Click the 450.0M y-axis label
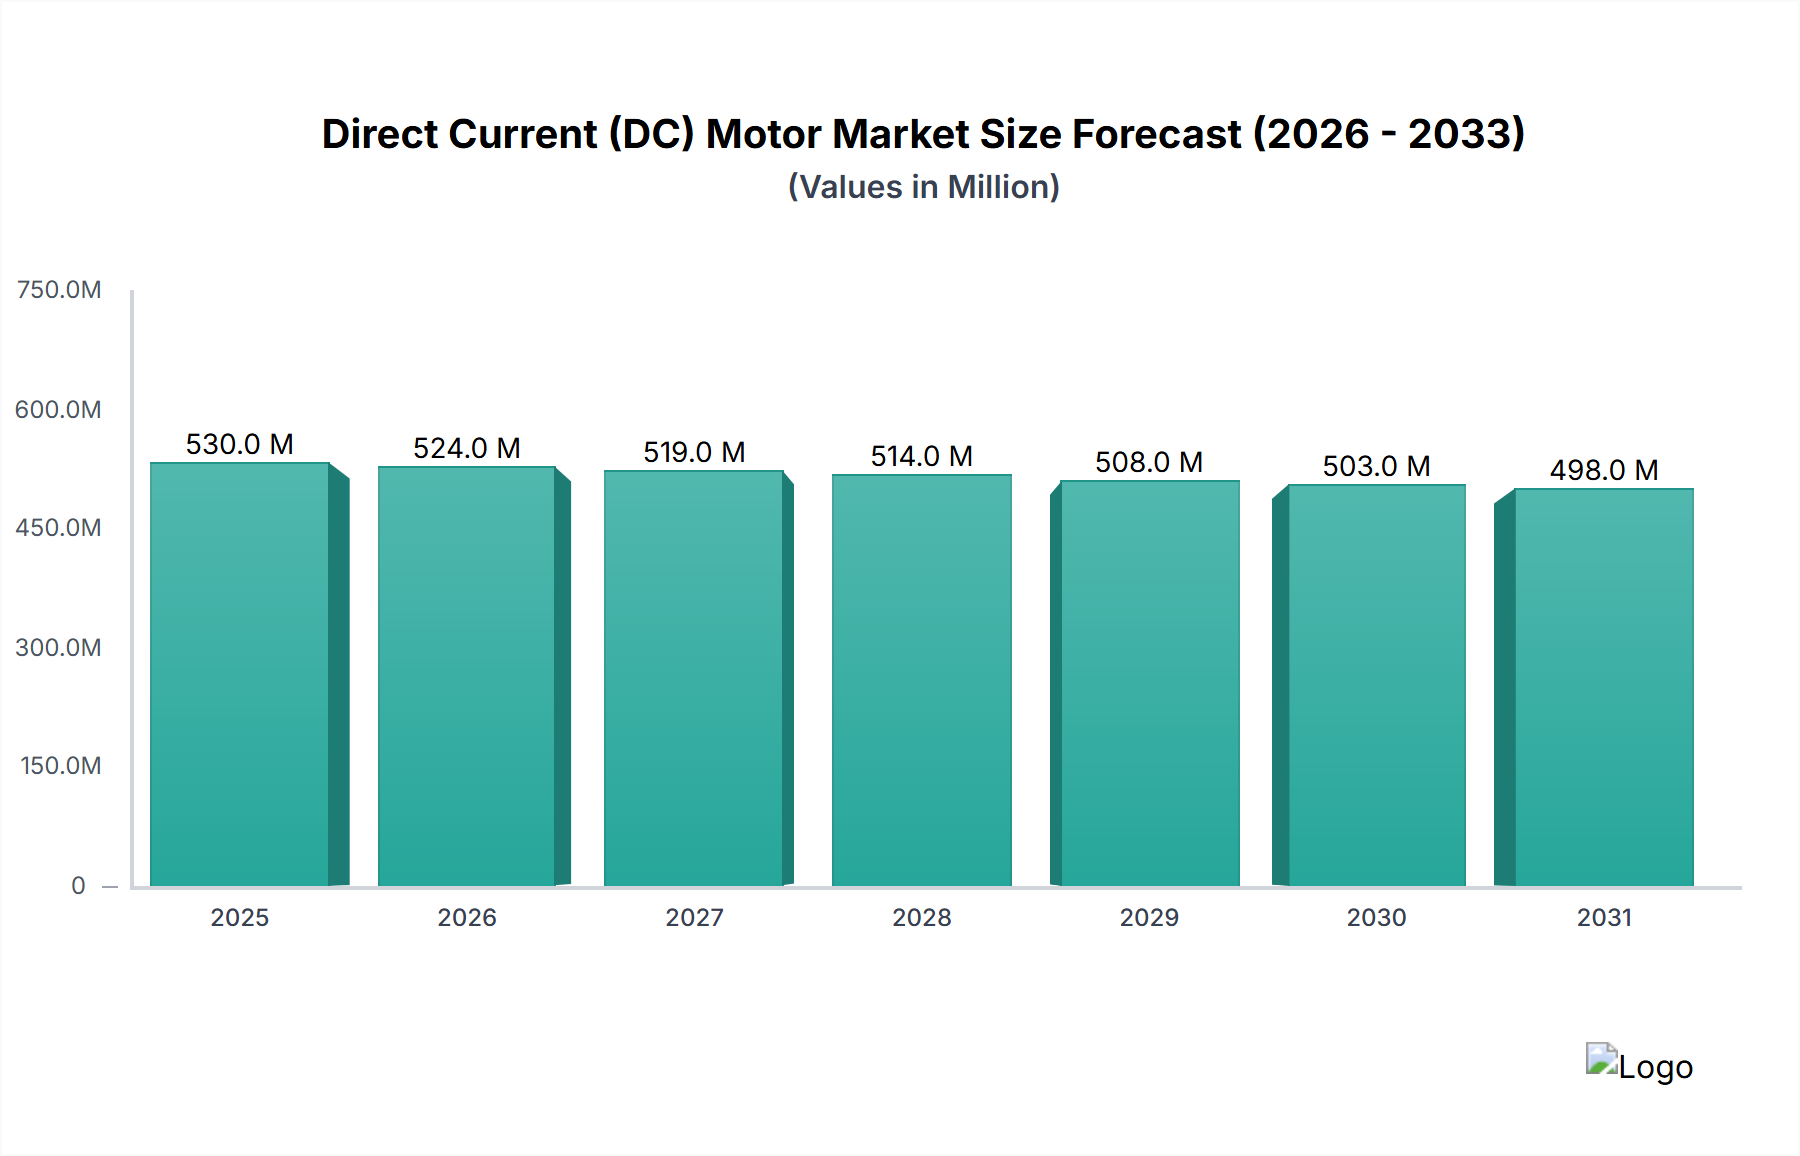This screenshot has height=1156, width=1800. click(58, 528)
